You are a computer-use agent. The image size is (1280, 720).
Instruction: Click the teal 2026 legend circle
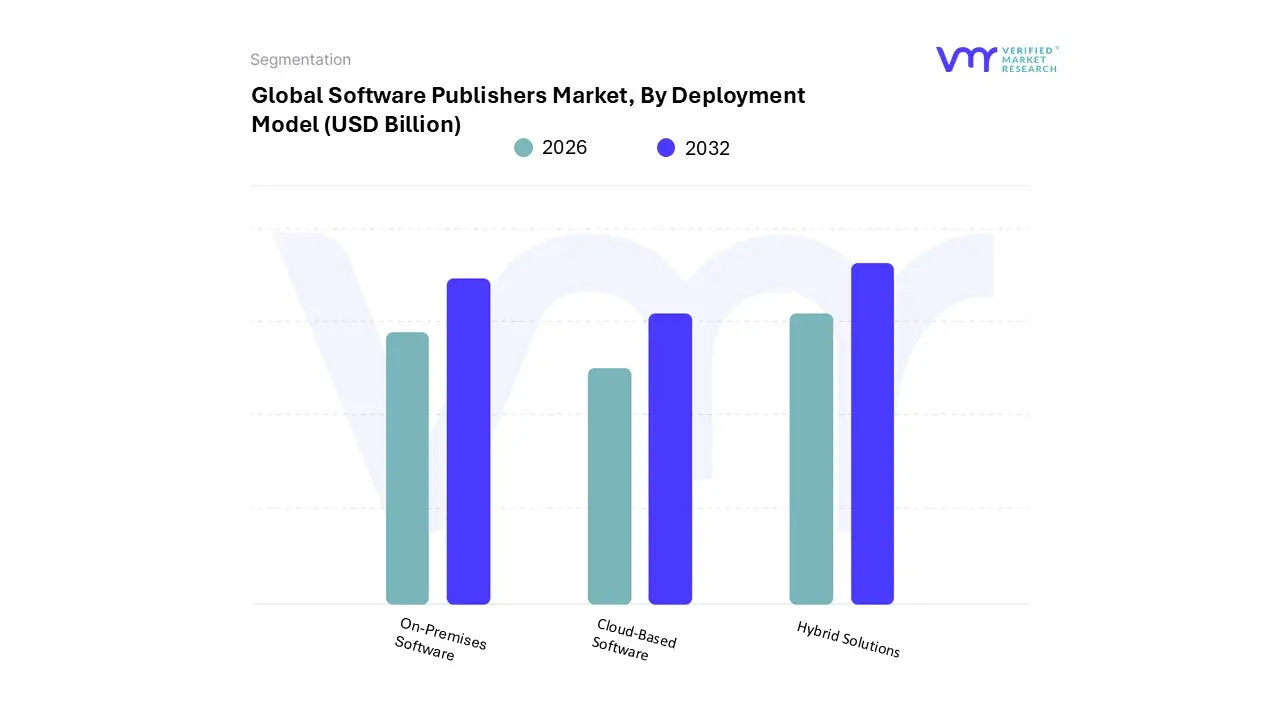pyautogui.click(x=523, y=148)
